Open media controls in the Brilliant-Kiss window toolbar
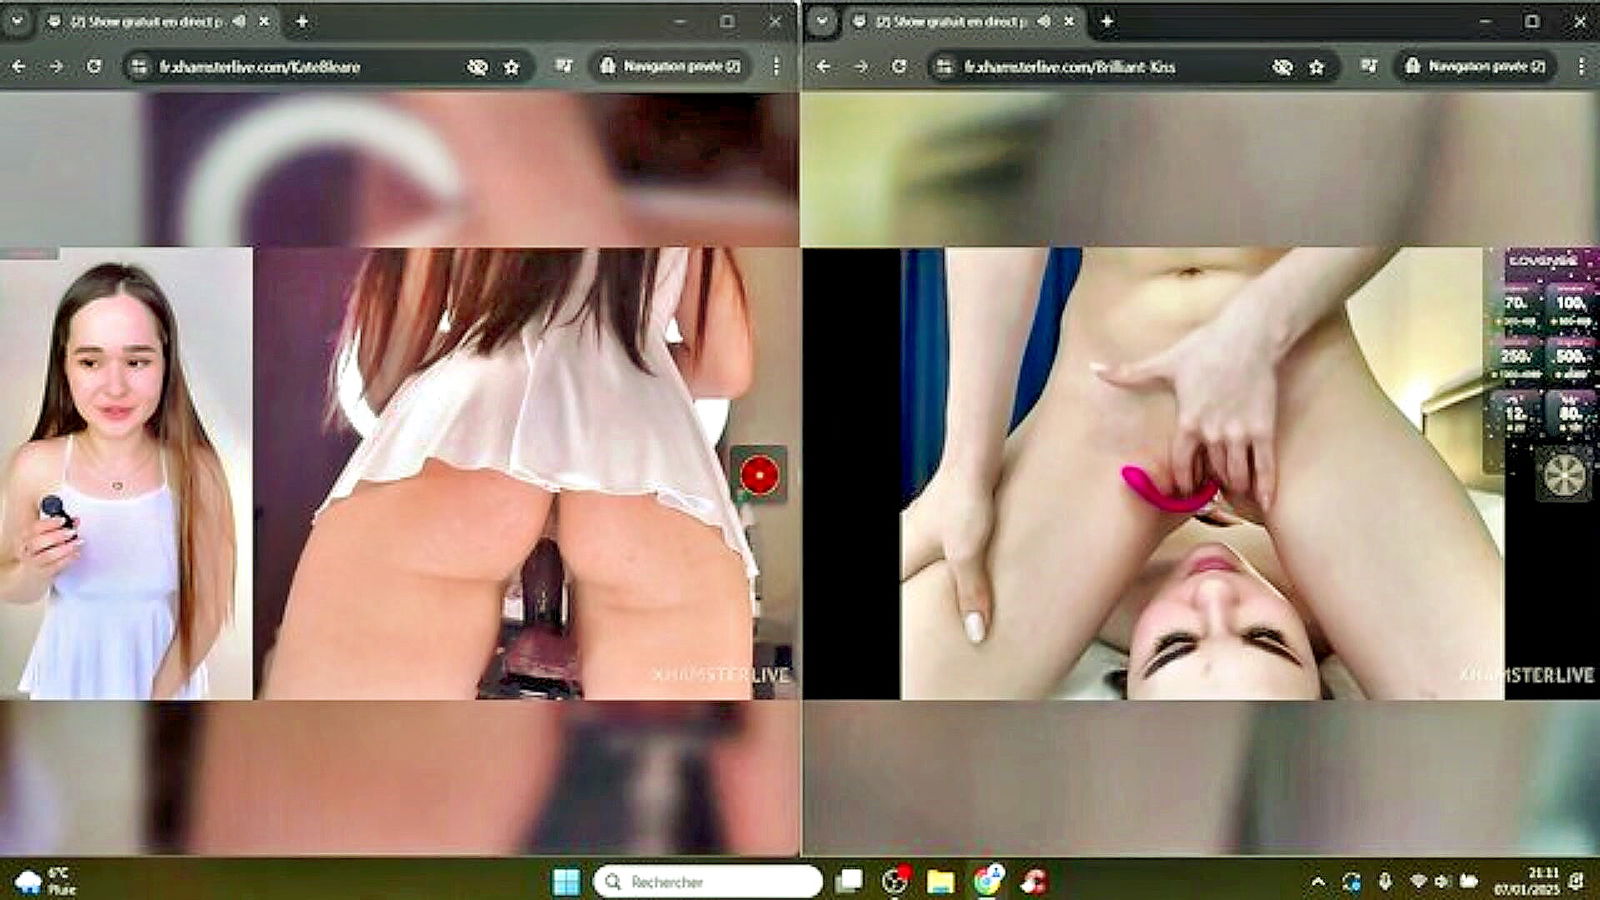Viewport: 1600px width, 900px height. 1368,66
